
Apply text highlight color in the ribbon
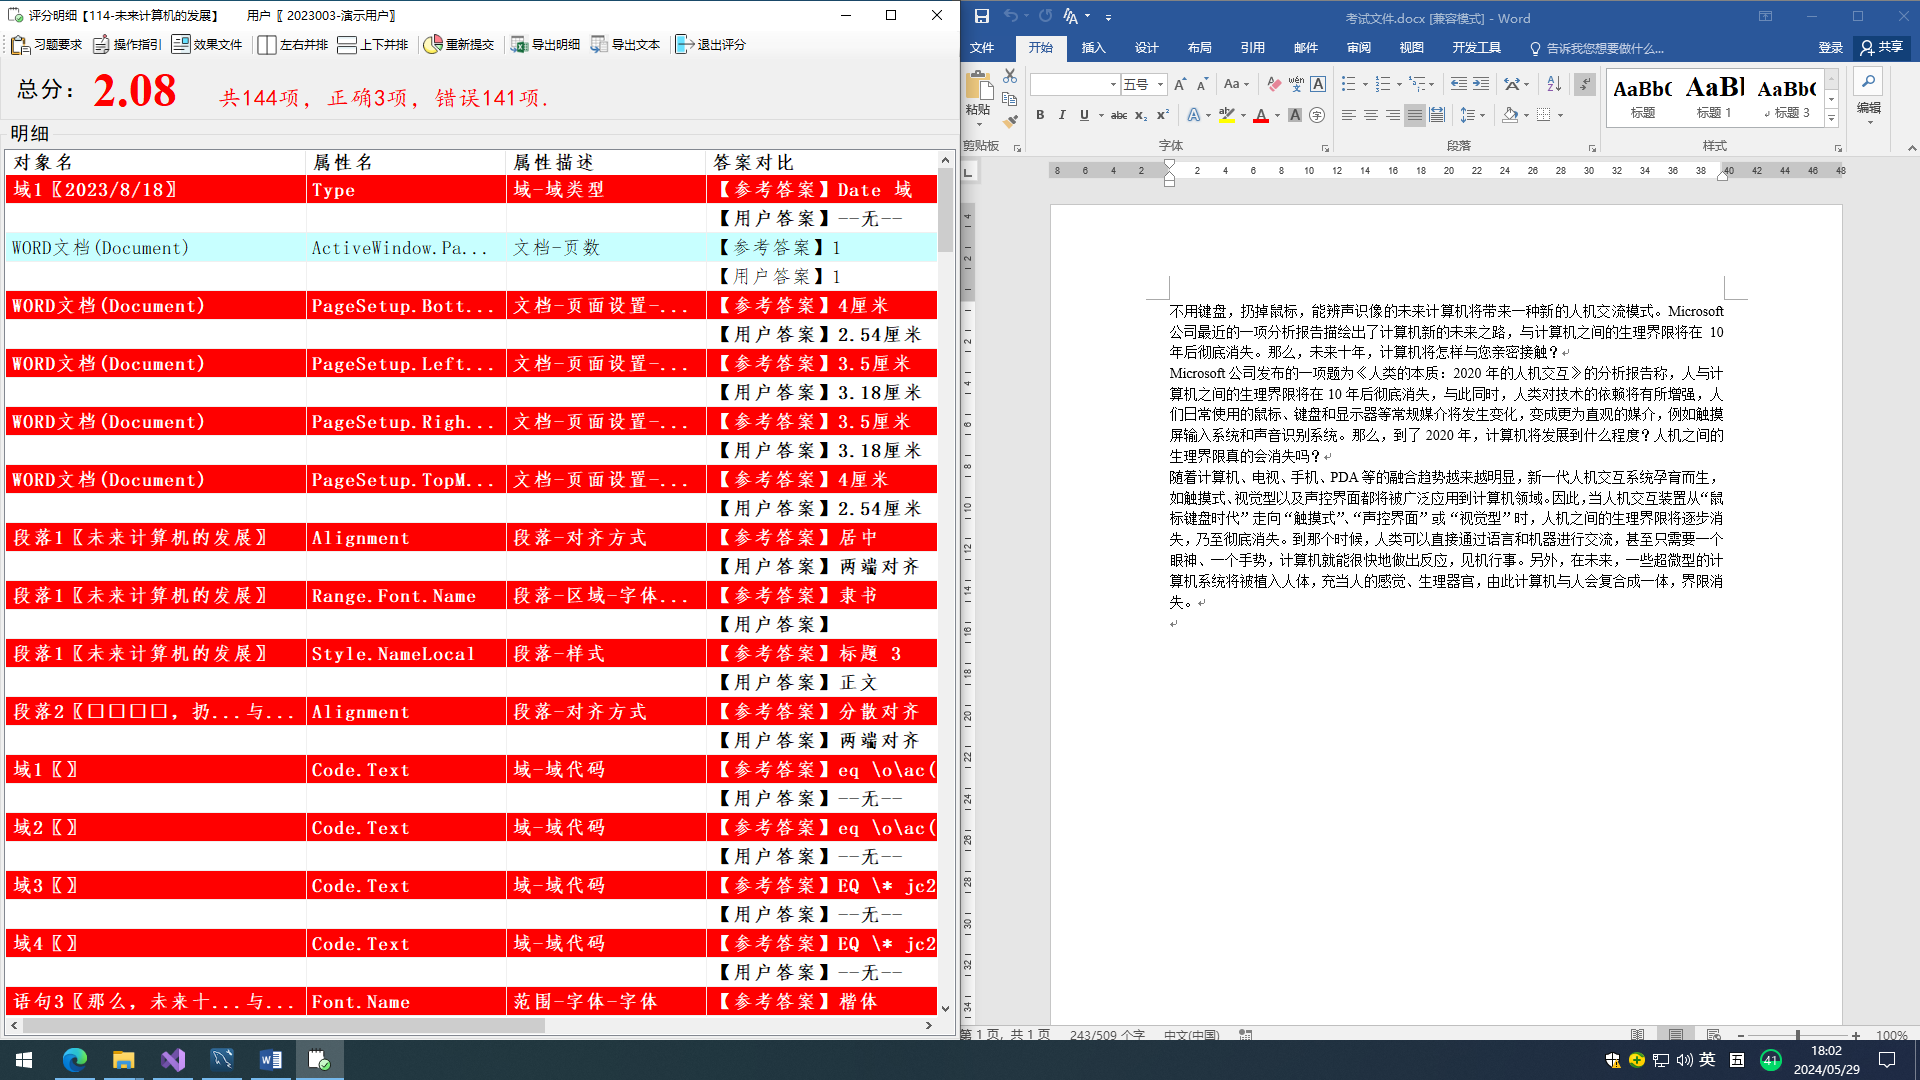(x=1228, y=116)
